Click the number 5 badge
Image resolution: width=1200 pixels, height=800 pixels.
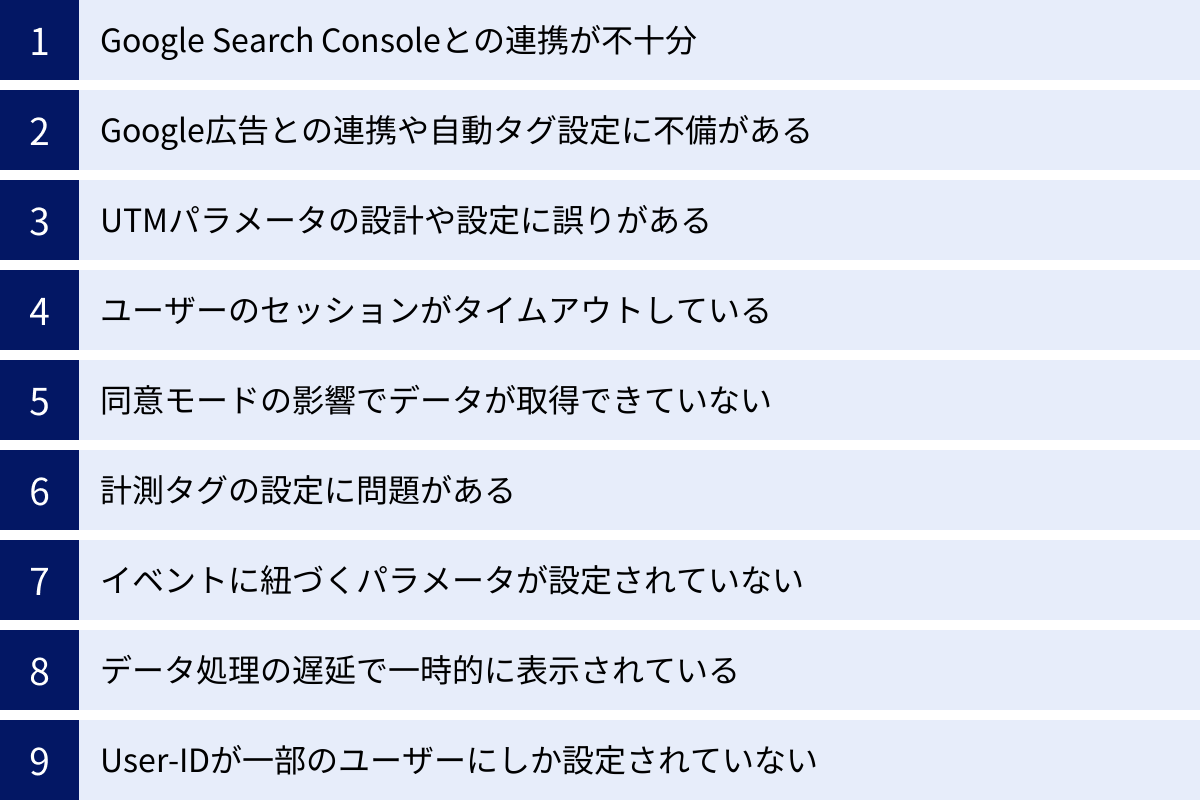(x=39, y=401)
